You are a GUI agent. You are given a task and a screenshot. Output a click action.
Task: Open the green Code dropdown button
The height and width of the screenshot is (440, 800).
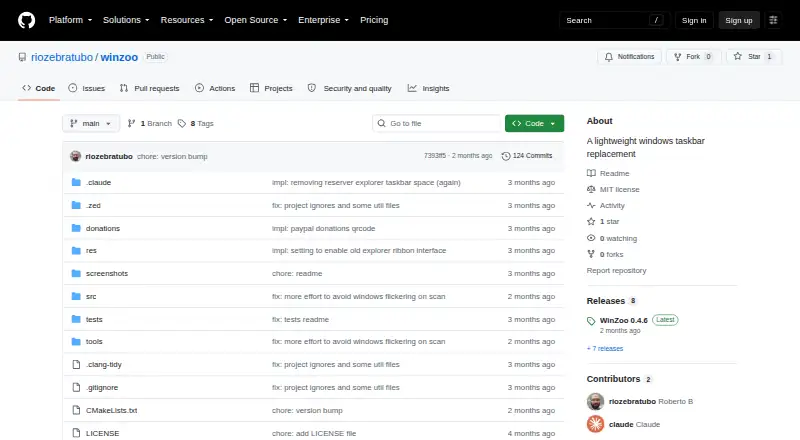click(534, 124)
